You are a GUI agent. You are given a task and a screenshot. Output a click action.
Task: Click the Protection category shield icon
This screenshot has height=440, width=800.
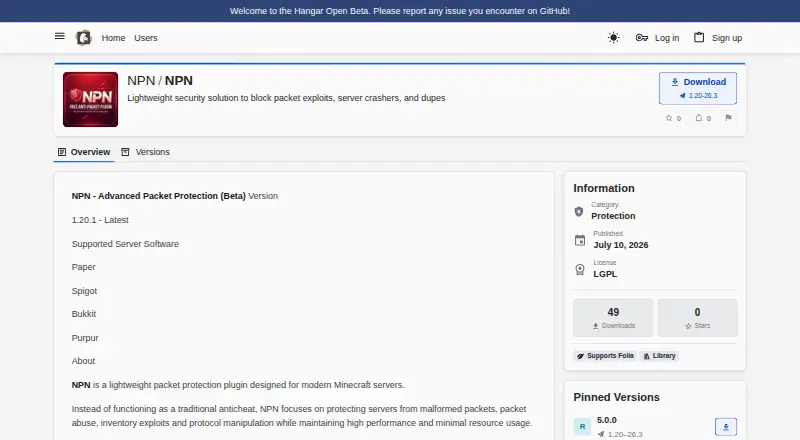[579, 211]
